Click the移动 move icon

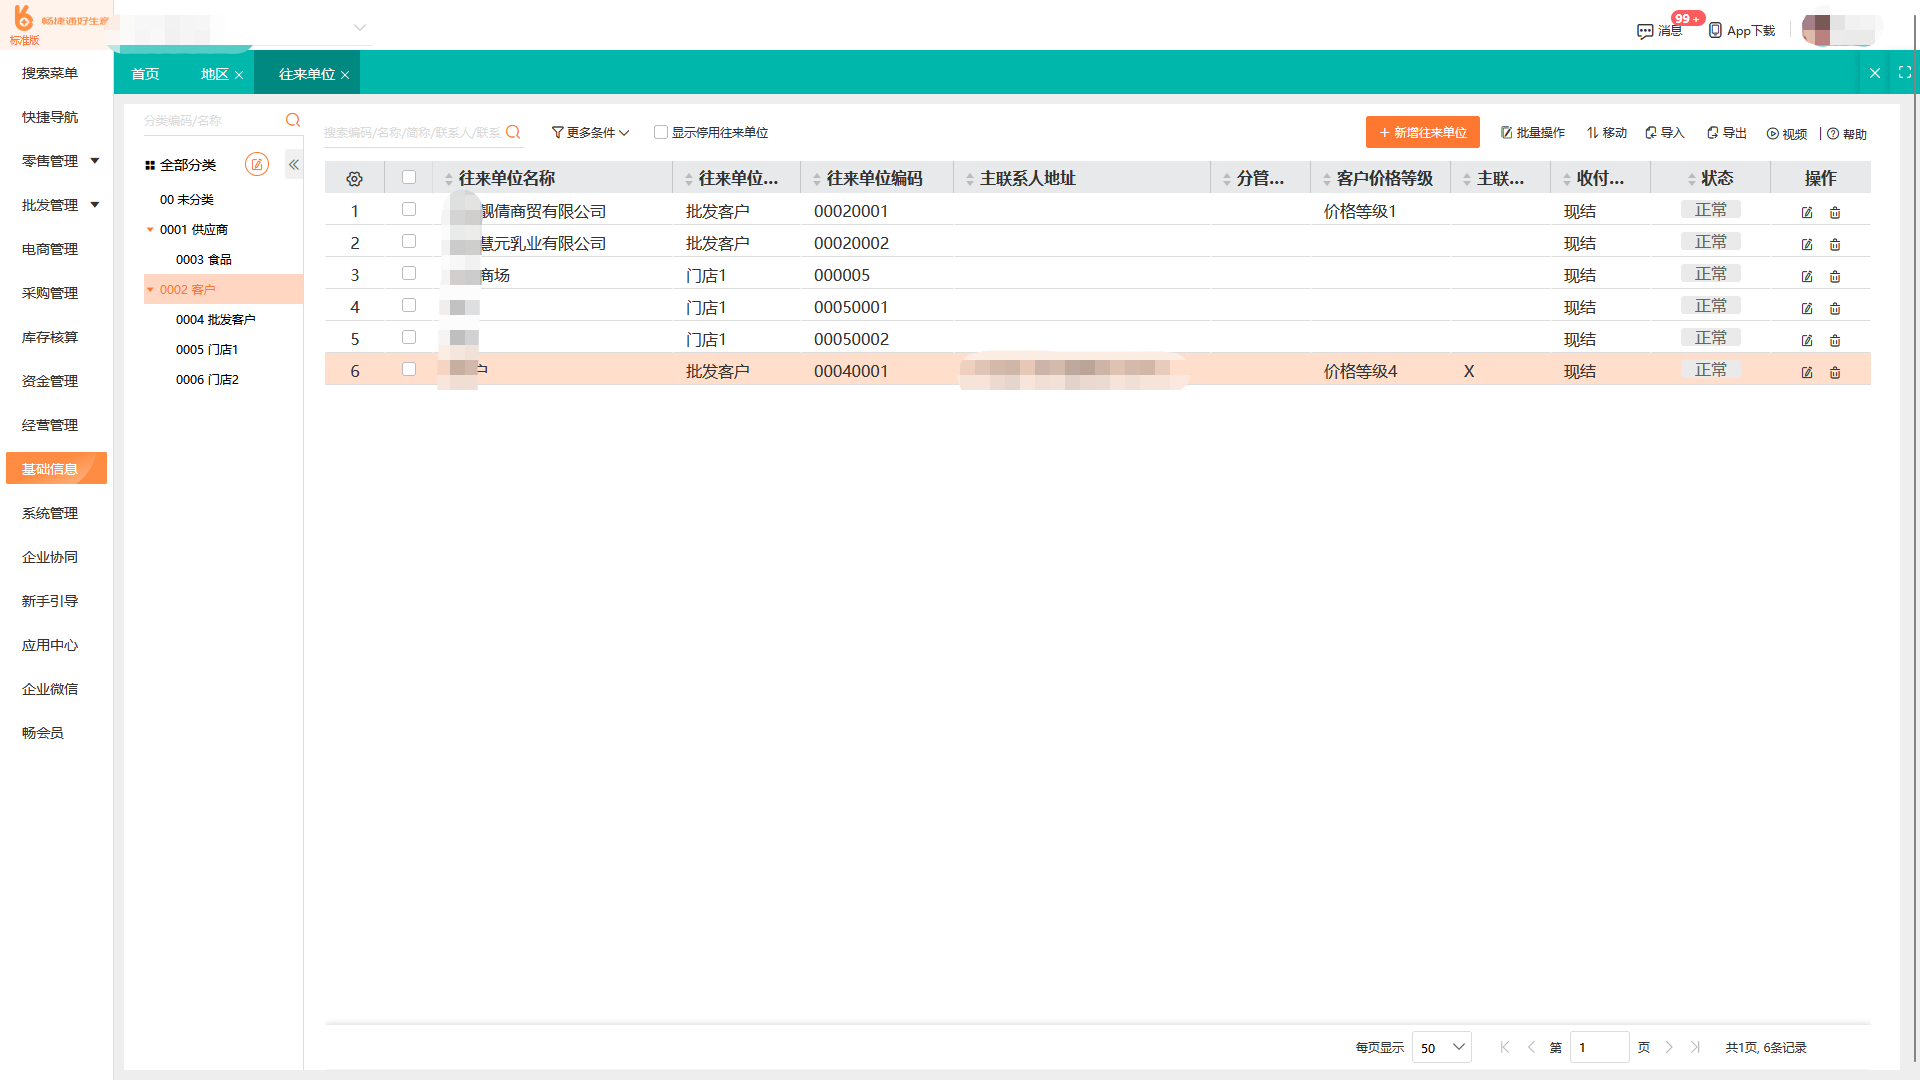click(x=1613, y=131)
